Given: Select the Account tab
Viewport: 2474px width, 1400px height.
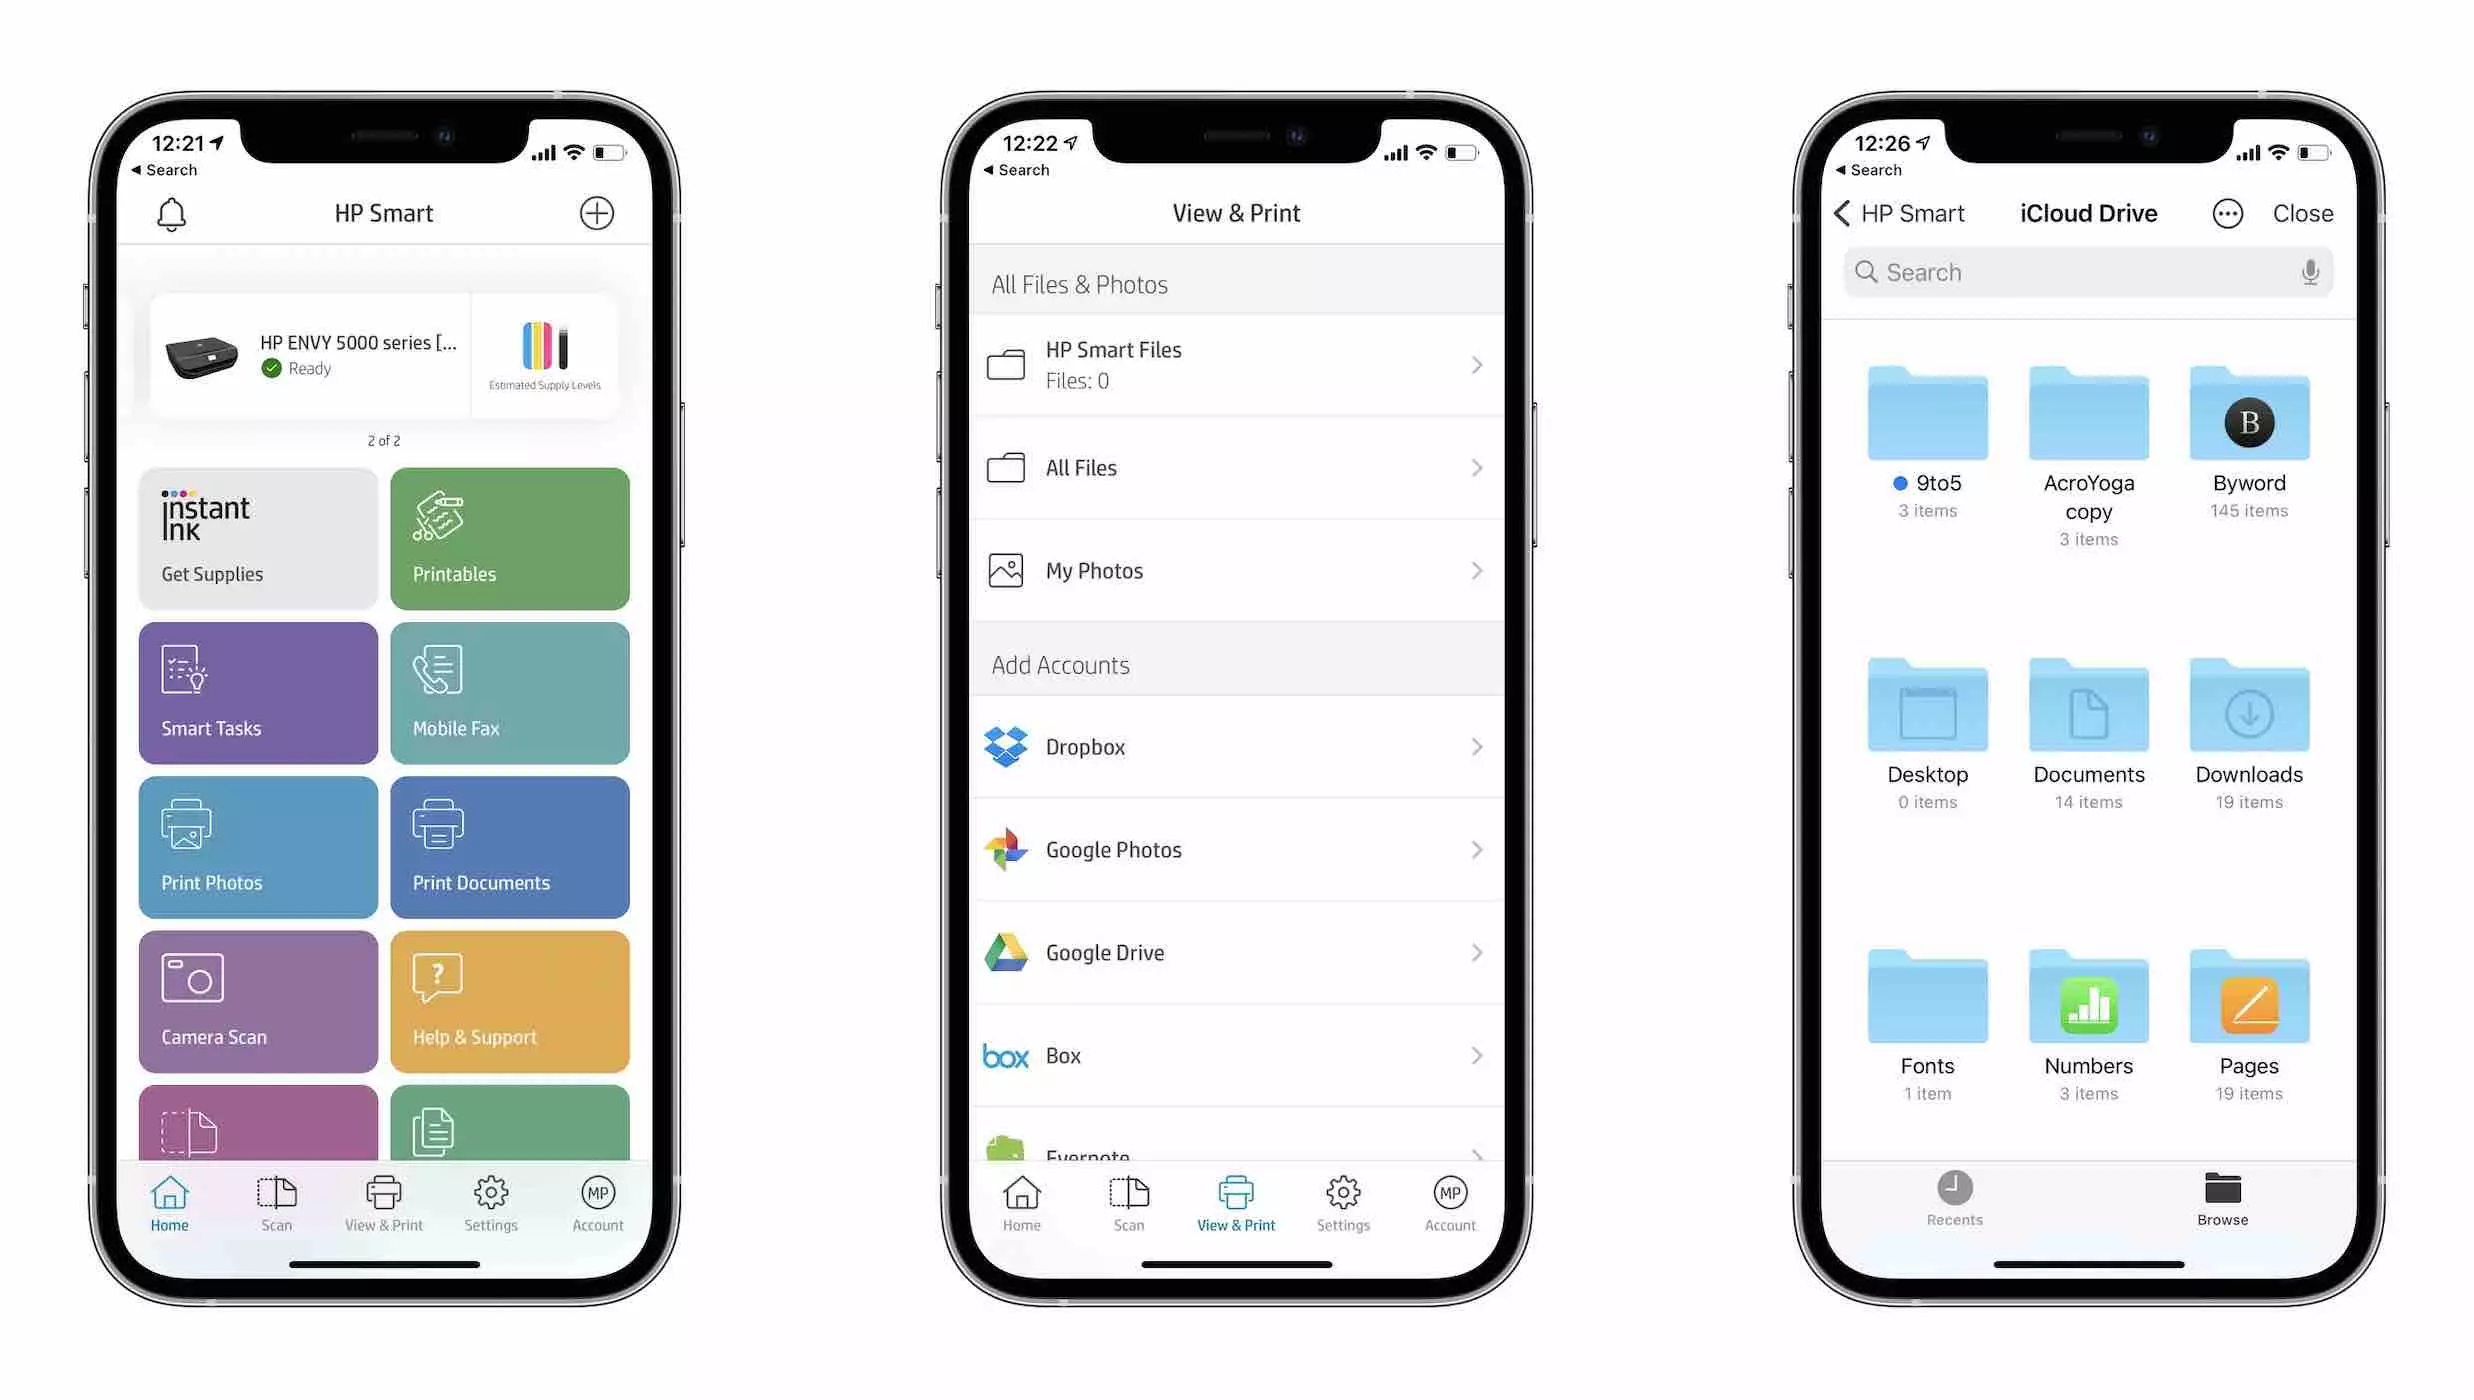Looking at the screenshot, I should pos(596,1201).
